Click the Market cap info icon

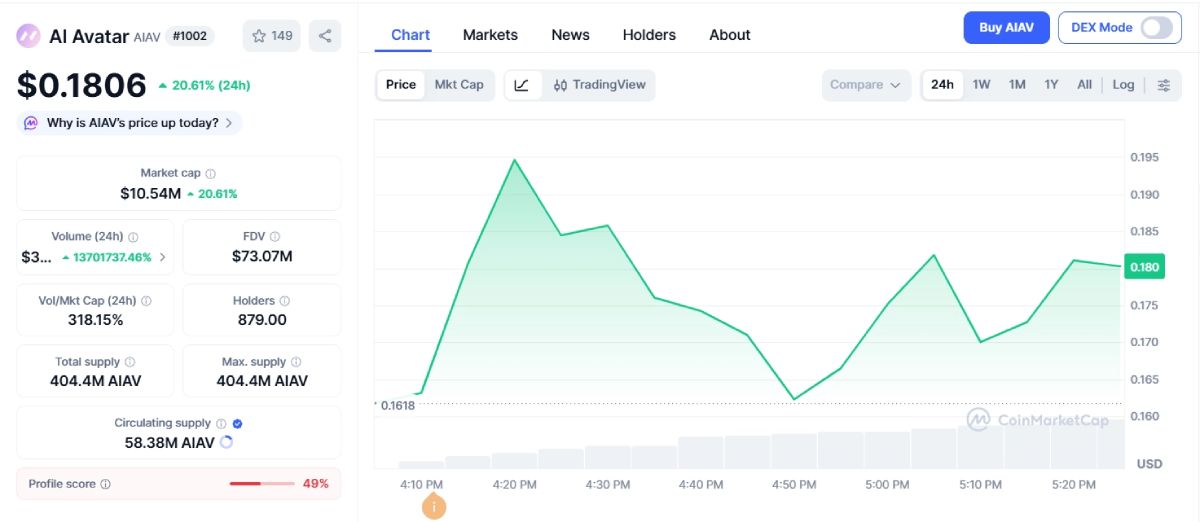pos(210,174)
